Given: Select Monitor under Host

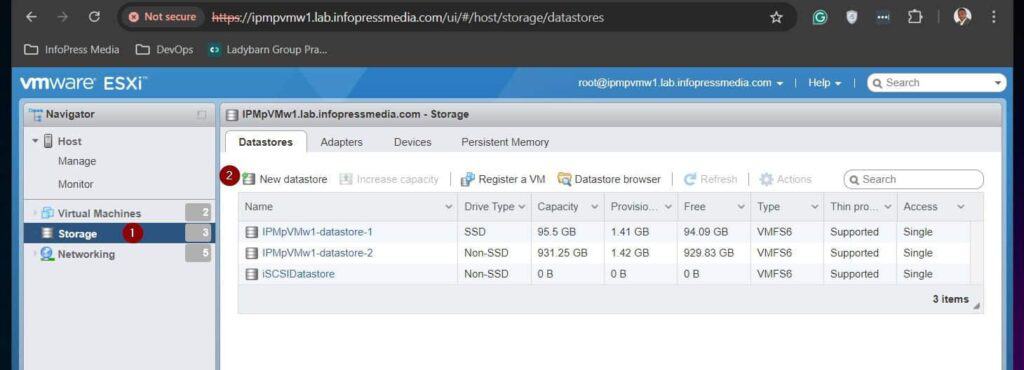Looking at the screenshot, I should 76,184.
